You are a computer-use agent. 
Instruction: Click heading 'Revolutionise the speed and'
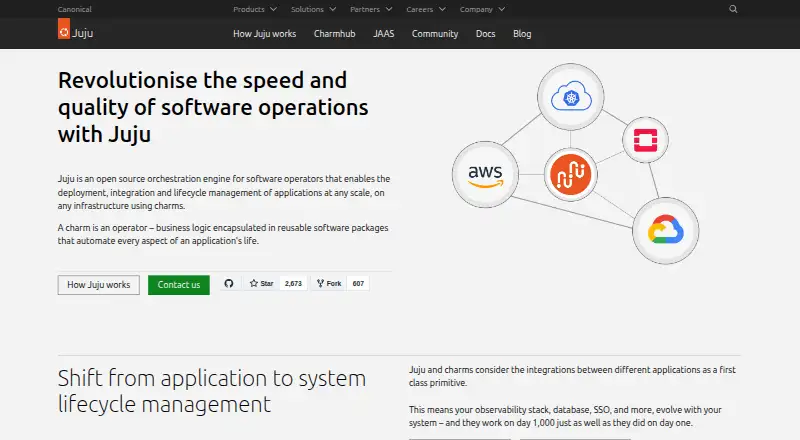pyautogui.click(x=202, y=80)
